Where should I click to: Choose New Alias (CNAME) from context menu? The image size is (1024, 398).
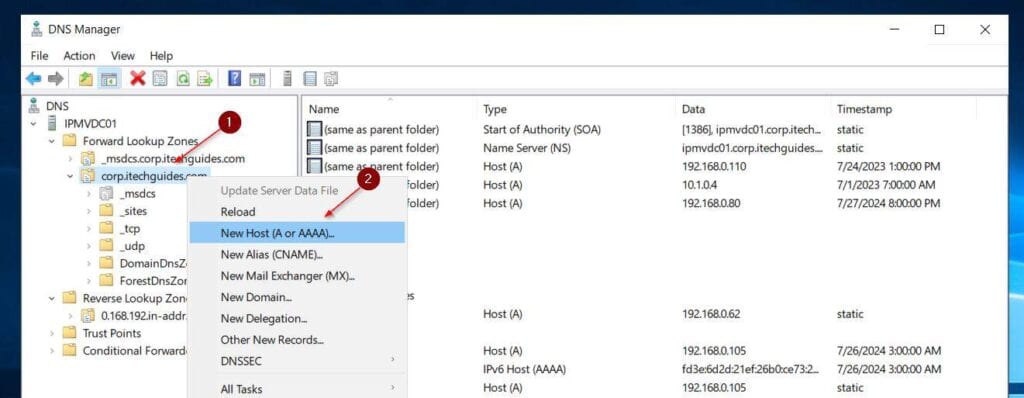297,254
